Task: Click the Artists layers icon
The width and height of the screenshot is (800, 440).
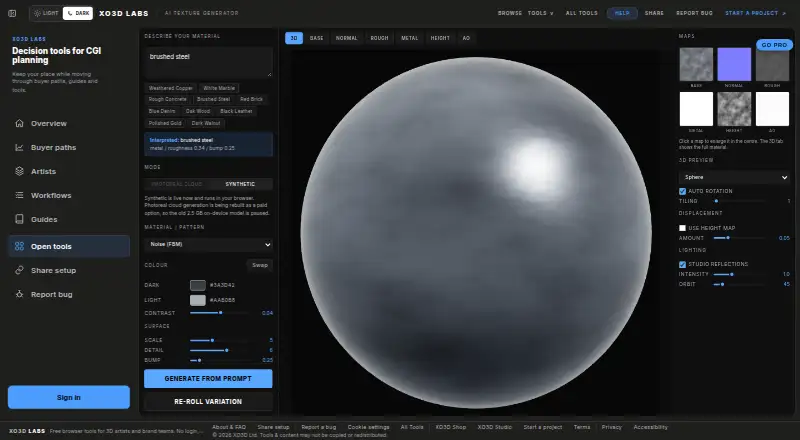Action: pyautogui.click(x=19, y=171)
